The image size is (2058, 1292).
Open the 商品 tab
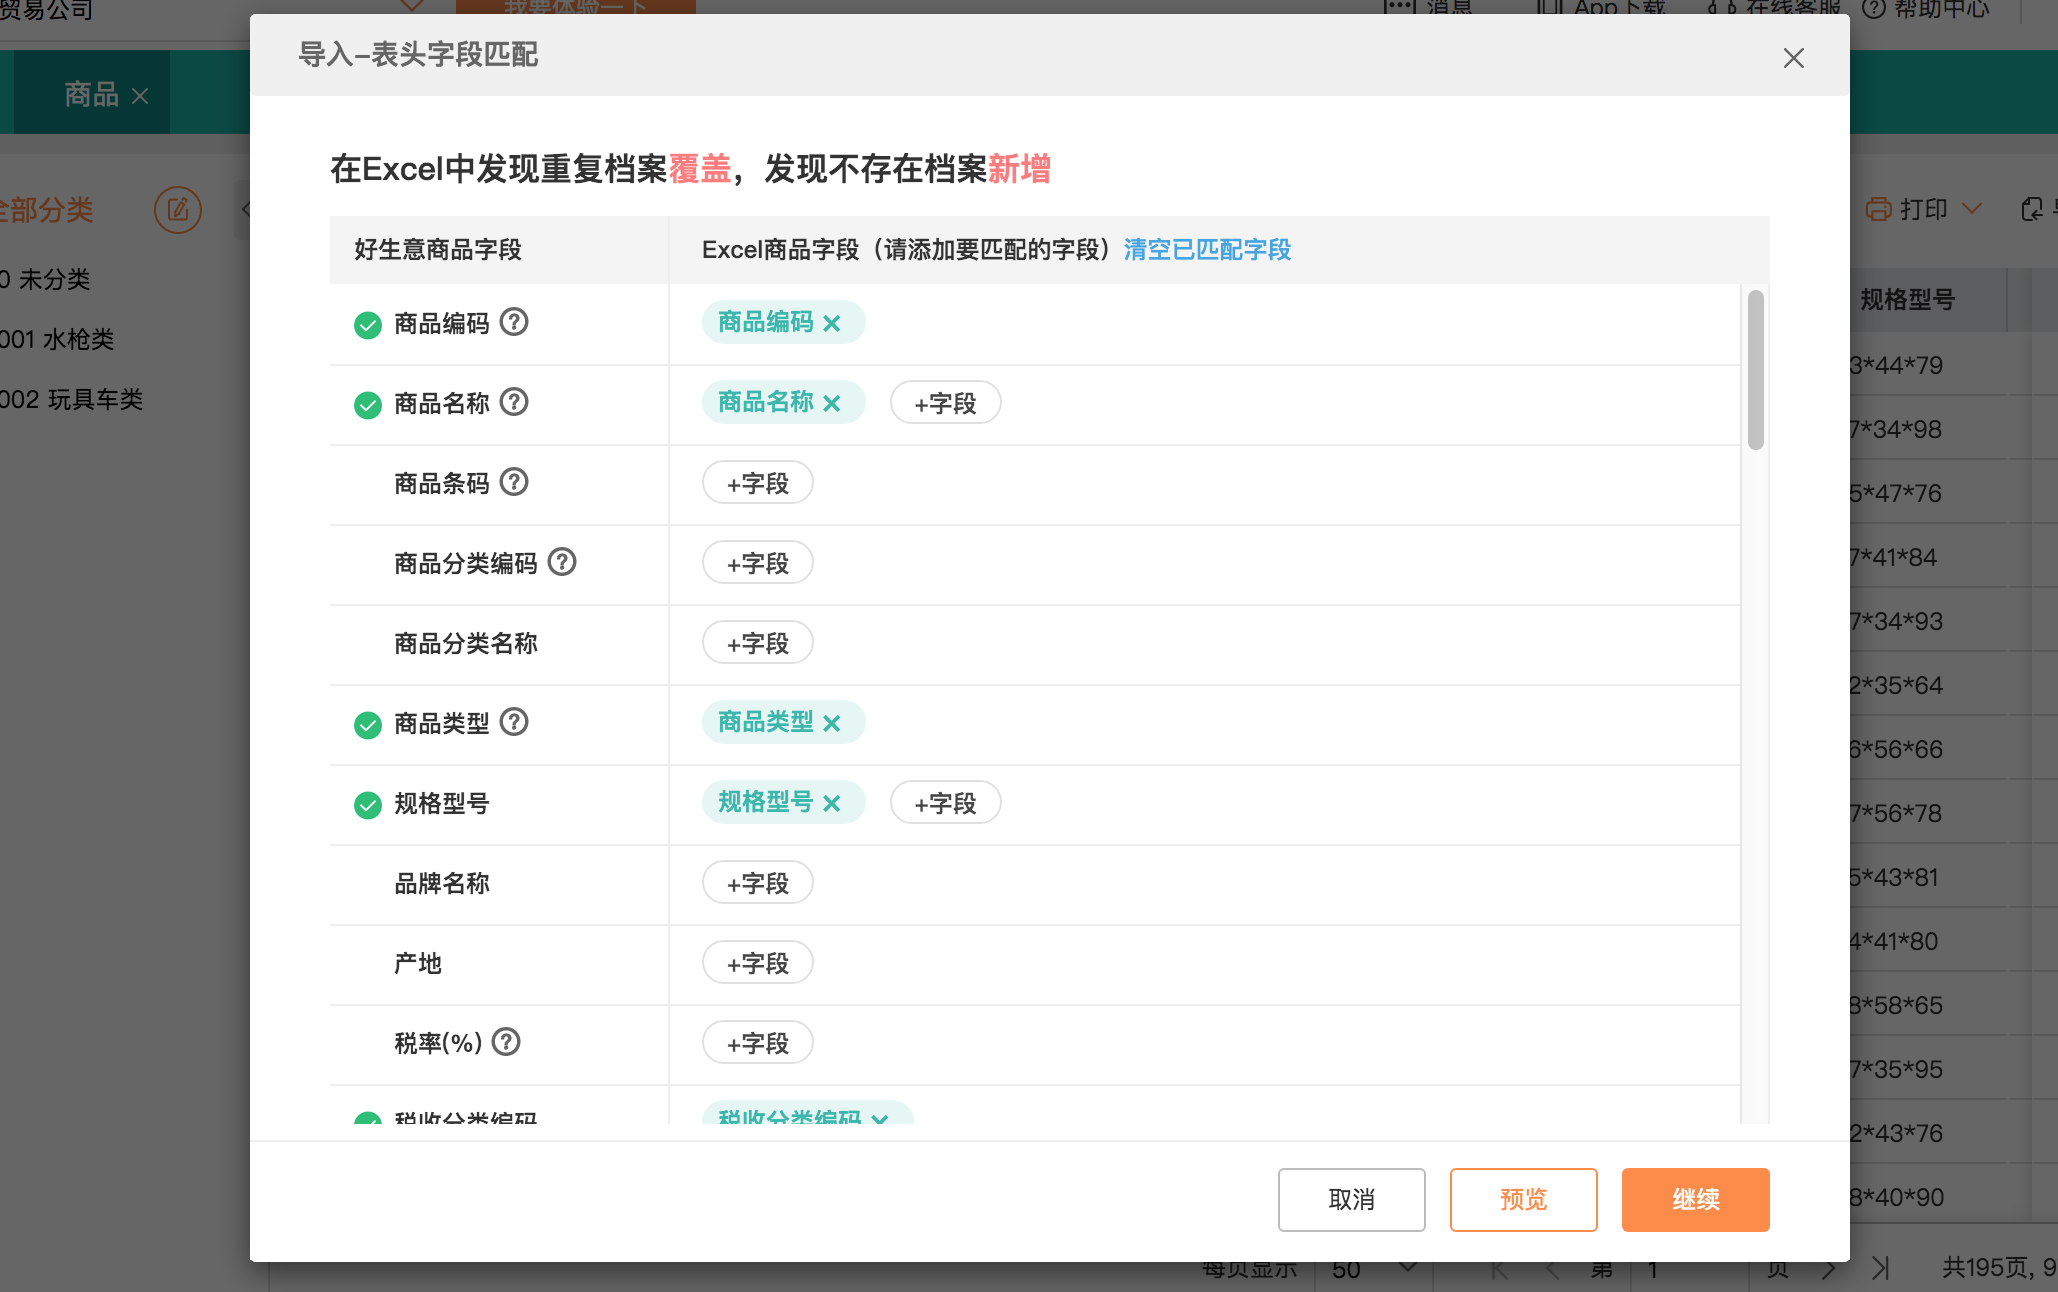(92, 95)
